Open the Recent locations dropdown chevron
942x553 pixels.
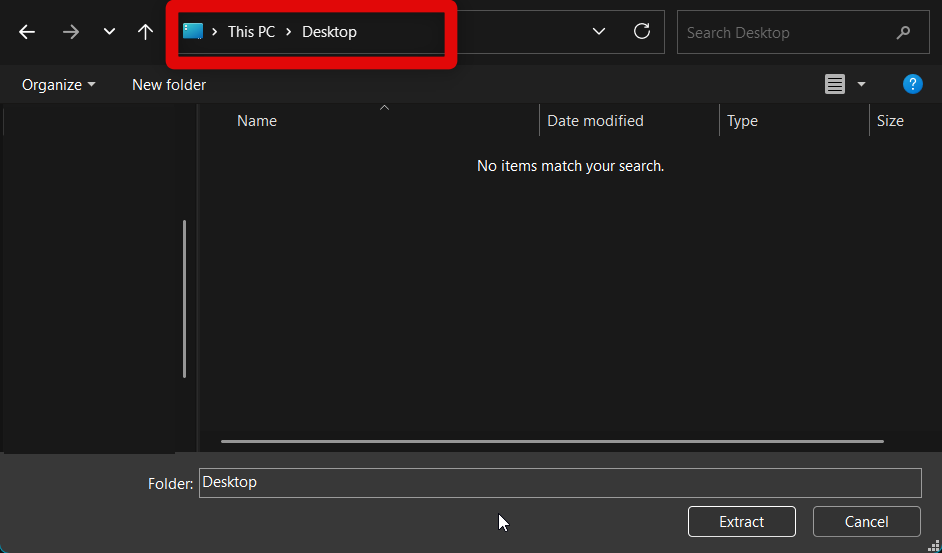click(109, 32)
